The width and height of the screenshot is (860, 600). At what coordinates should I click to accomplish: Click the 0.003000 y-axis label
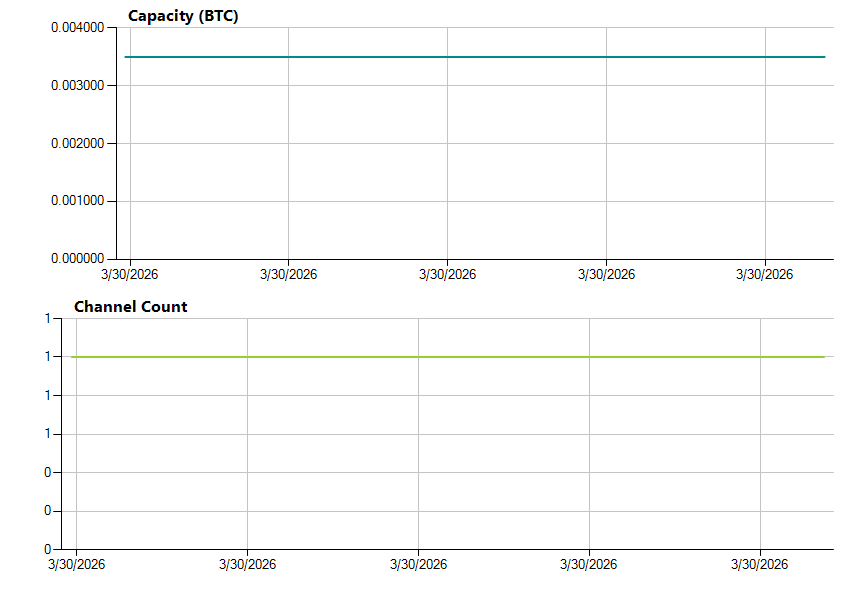[78, 86]
